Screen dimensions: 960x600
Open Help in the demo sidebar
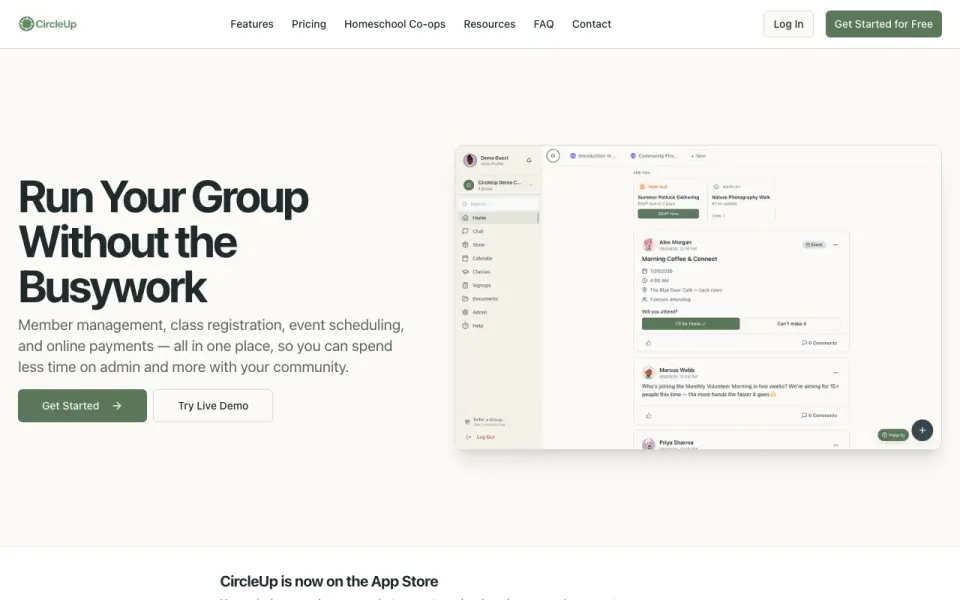coord(498,325)
